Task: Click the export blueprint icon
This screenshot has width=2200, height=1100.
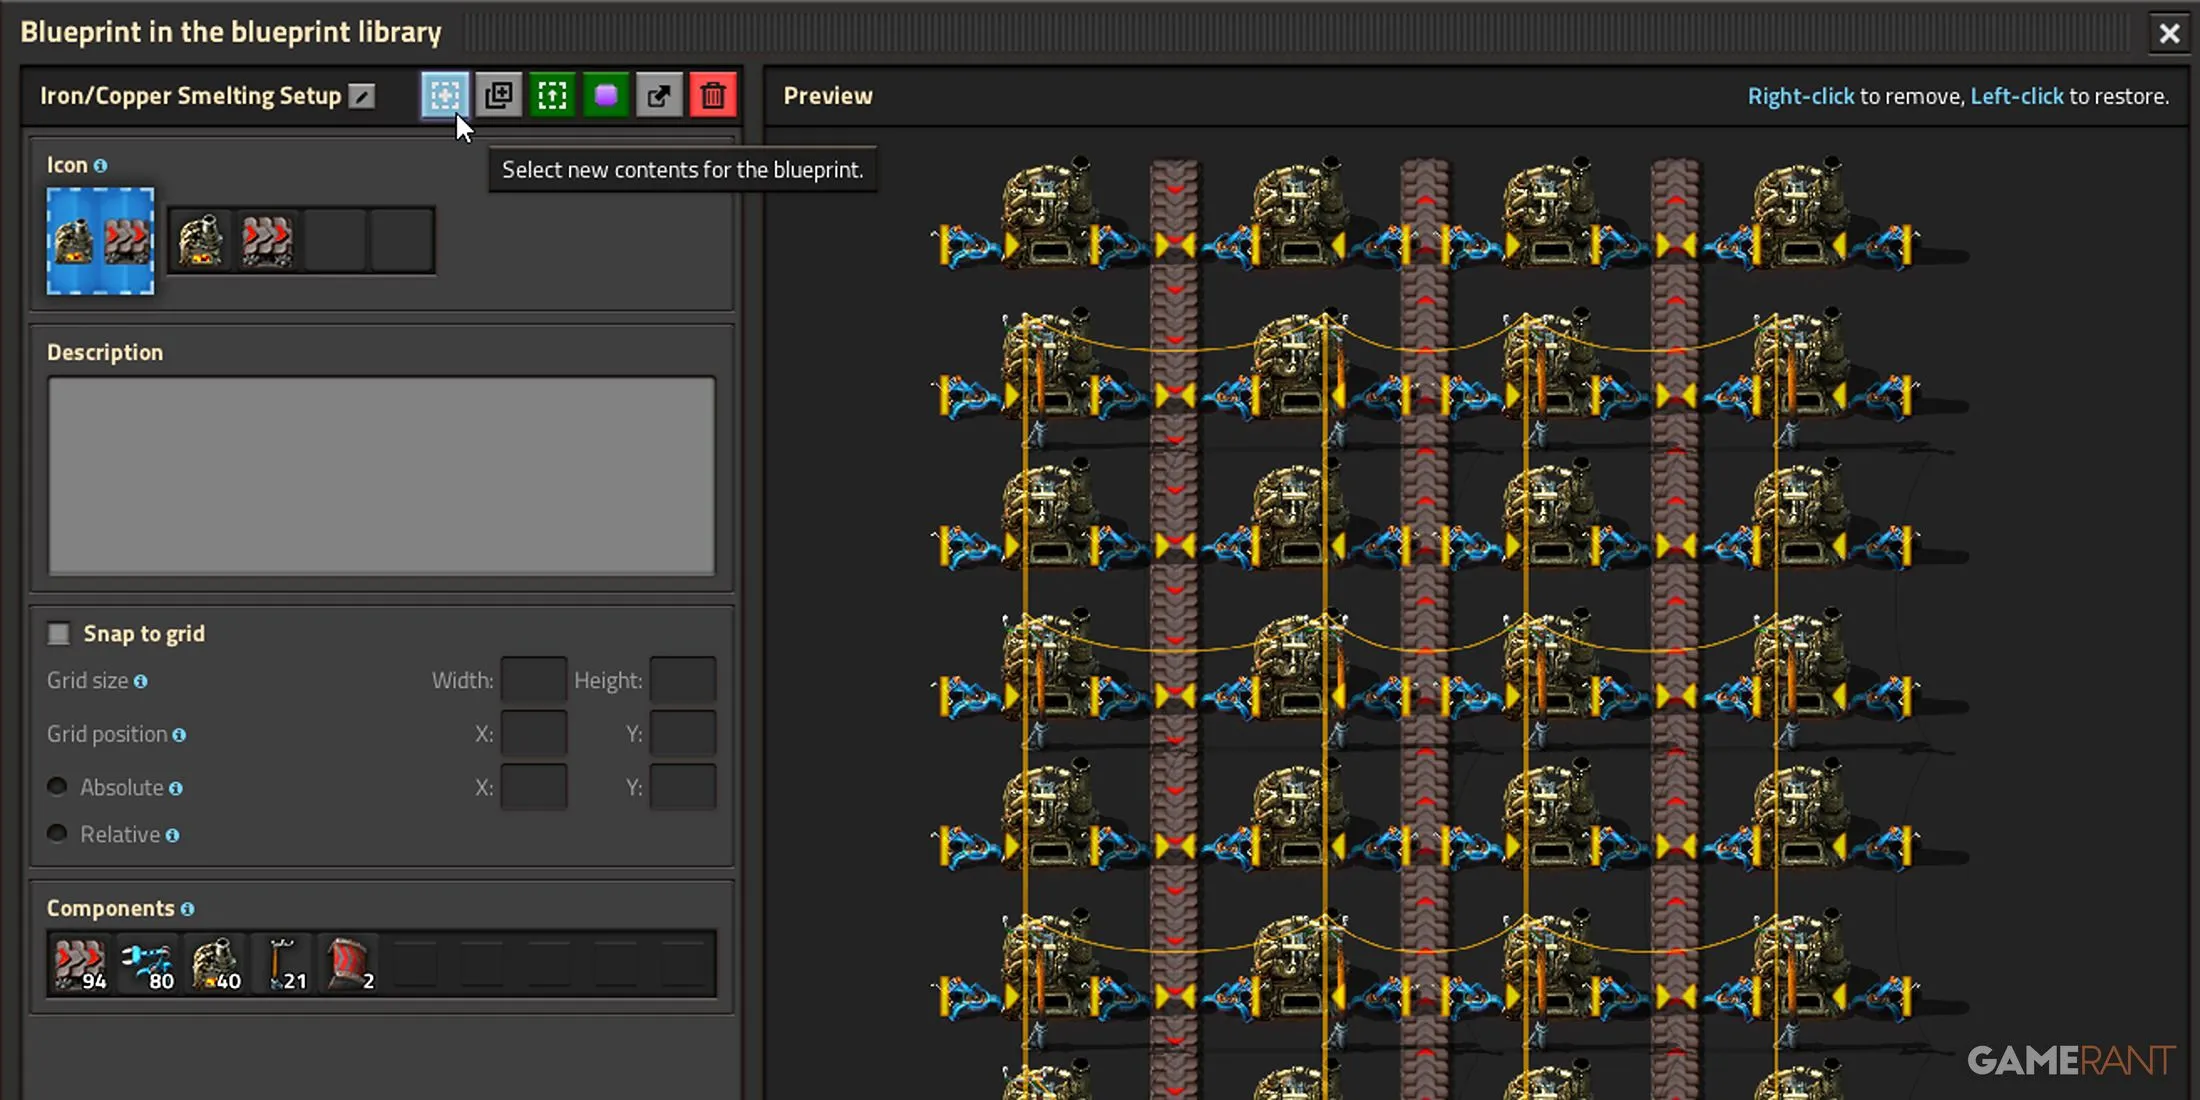Action: coord(659,95)
